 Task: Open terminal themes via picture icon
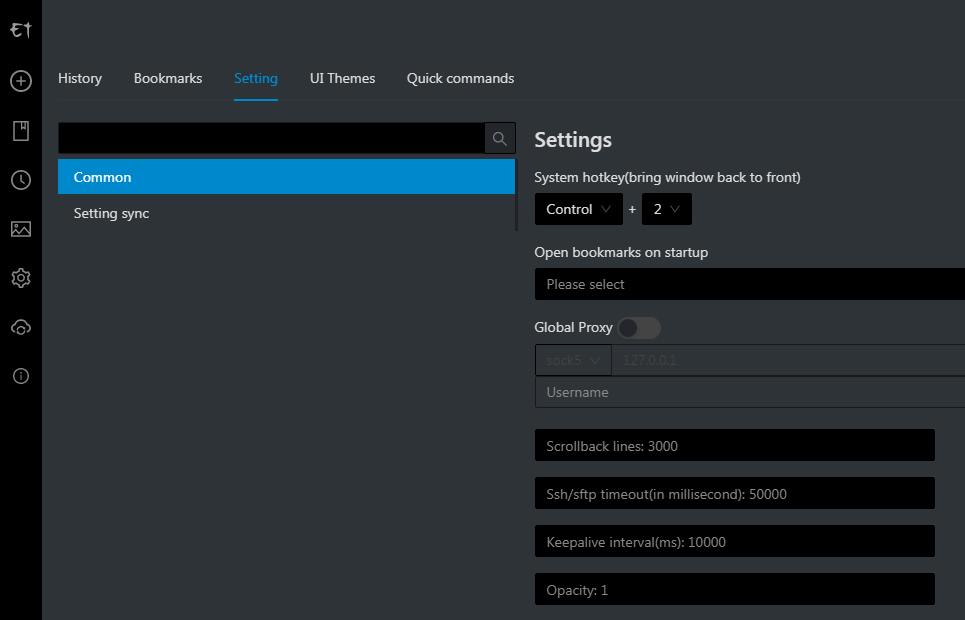tap(21, 229)
